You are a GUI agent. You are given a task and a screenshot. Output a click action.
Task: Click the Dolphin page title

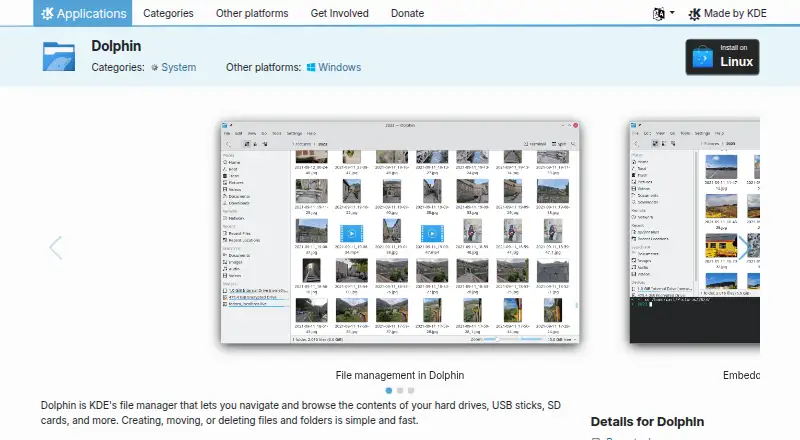pos(116,46)
